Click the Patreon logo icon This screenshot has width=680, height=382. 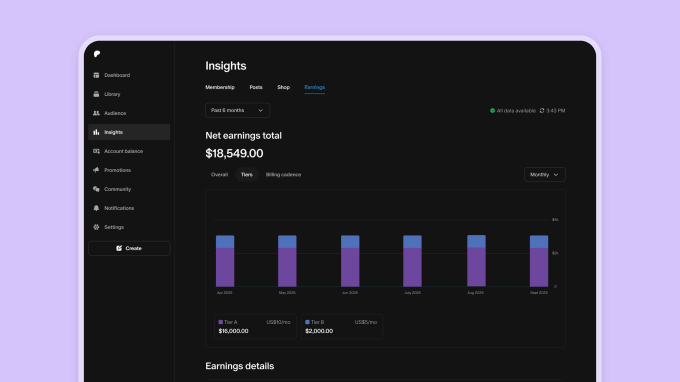[x=97, y=54]
